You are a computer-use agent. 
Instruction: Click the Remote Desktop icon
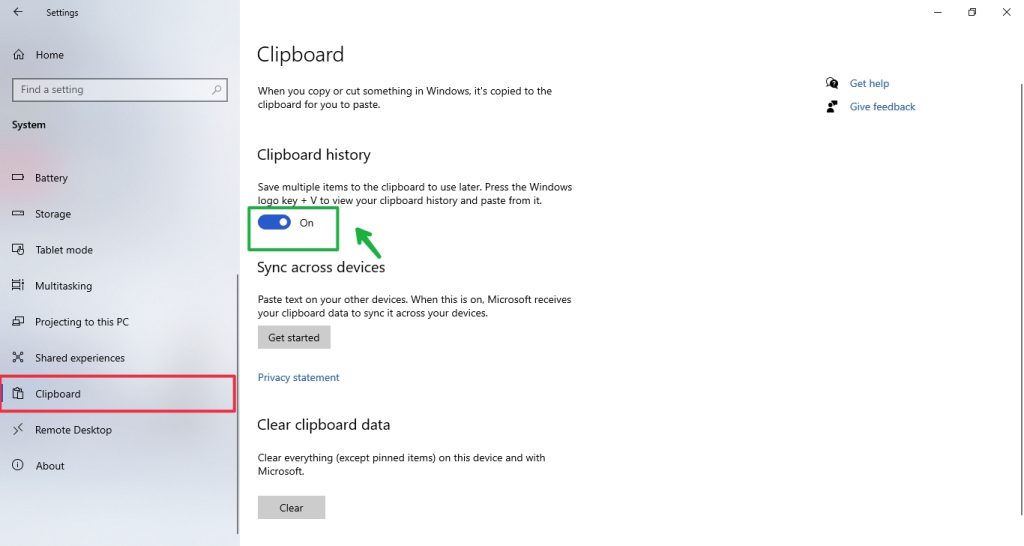[x=18, y=429]
